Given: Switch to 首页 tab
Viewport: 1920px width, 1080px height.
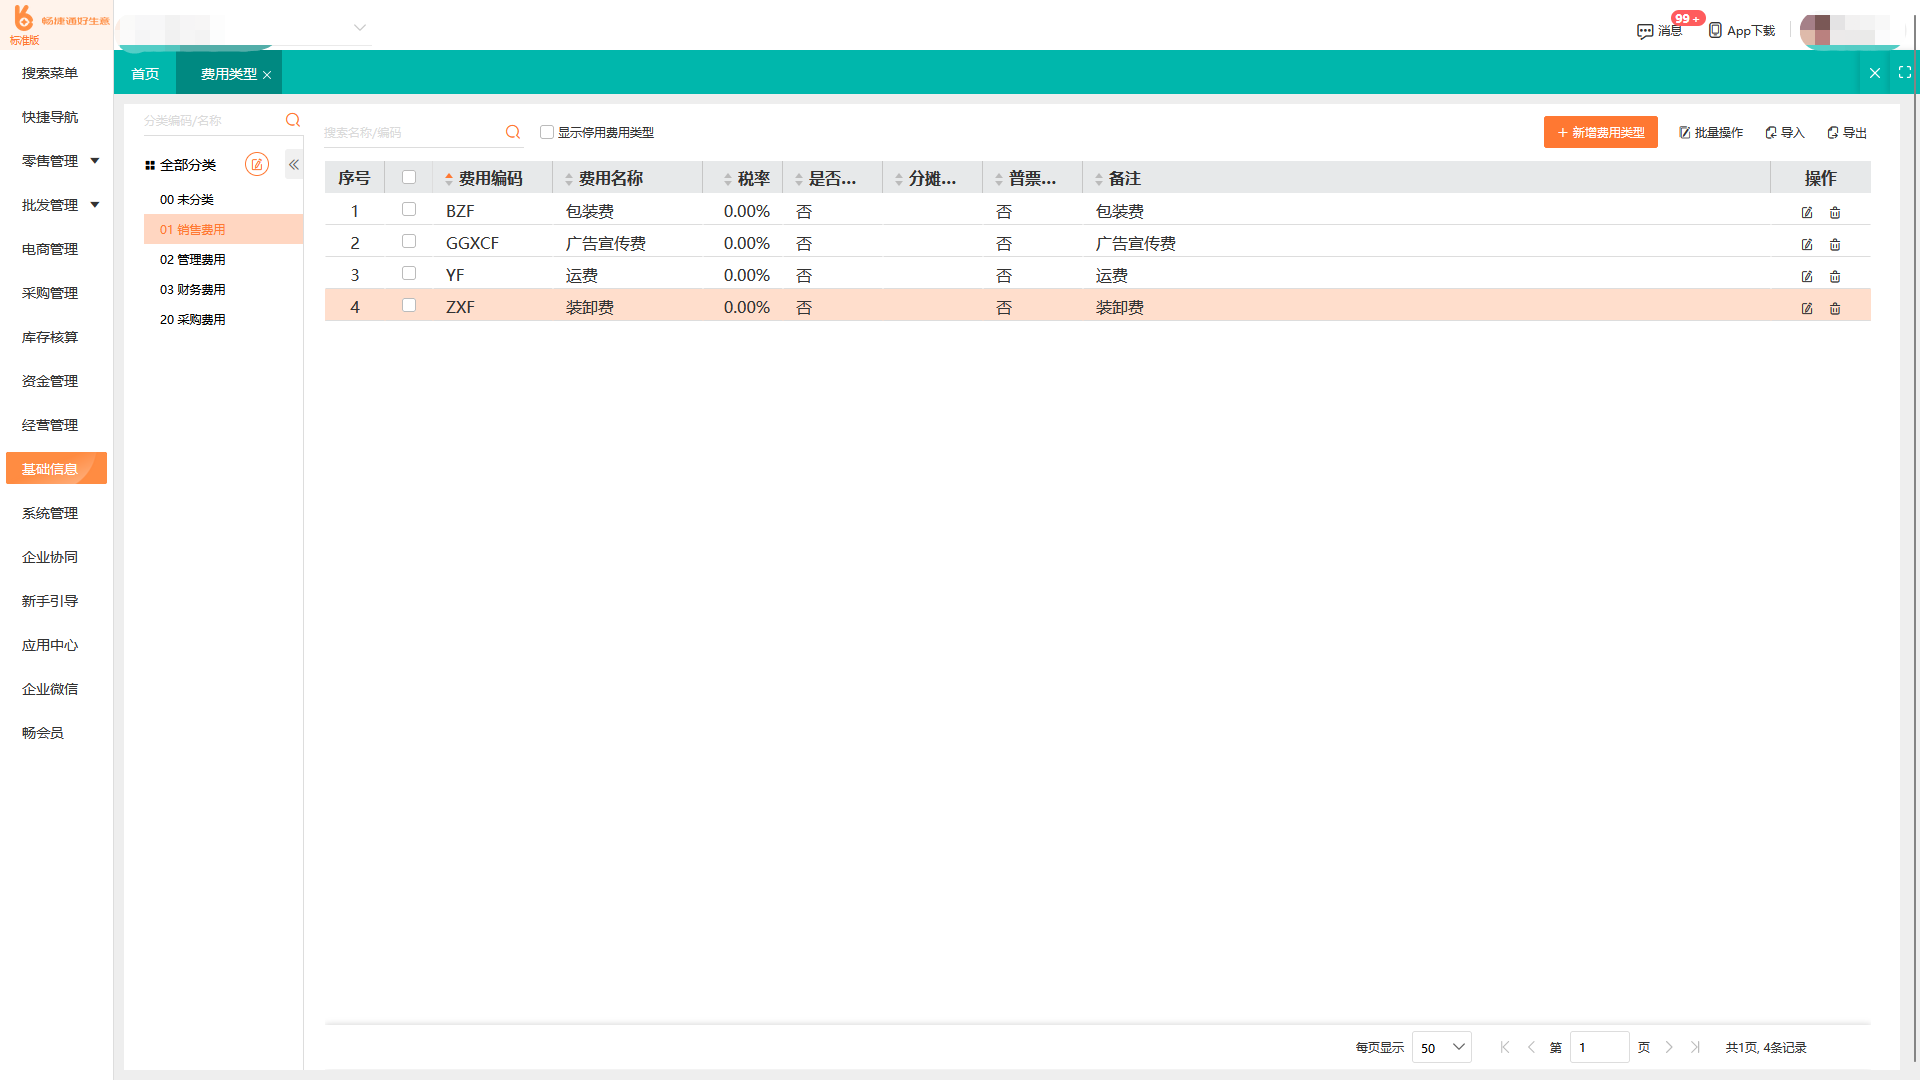Looking at the screenshot, I should tap(145, 73).
